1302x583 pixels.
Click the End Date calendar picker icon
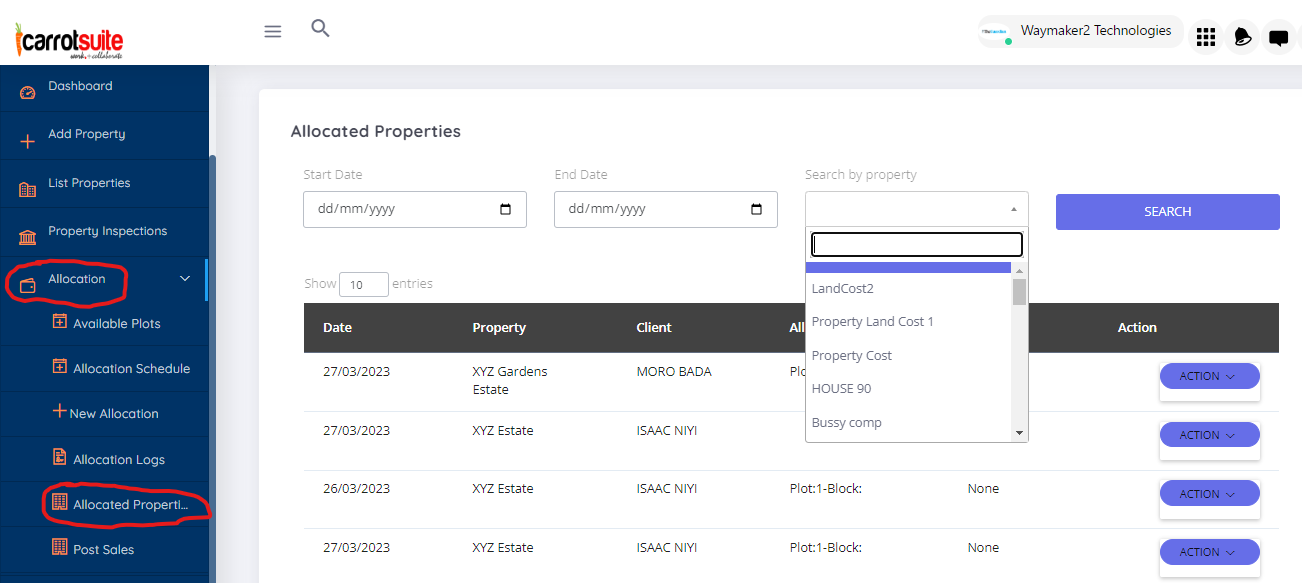click(x=756, y=209)
